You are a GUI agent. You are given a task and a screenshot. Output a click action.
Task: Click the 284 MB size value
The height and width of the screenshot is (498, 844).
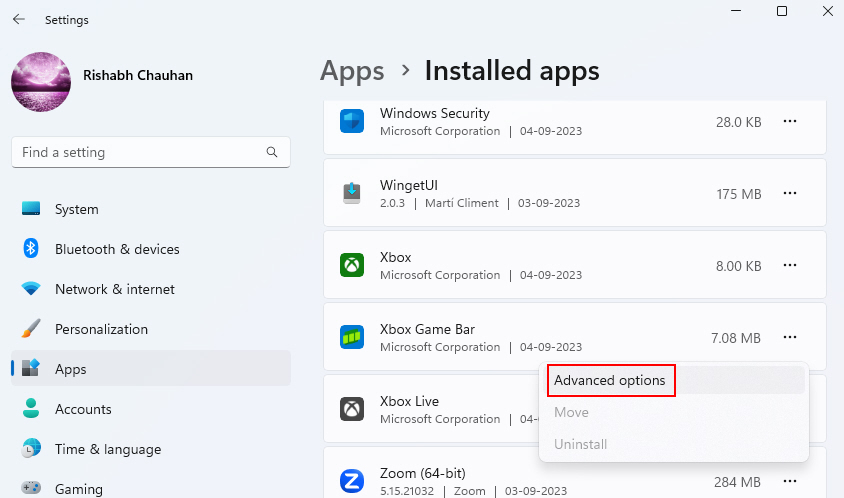[737, 482]
